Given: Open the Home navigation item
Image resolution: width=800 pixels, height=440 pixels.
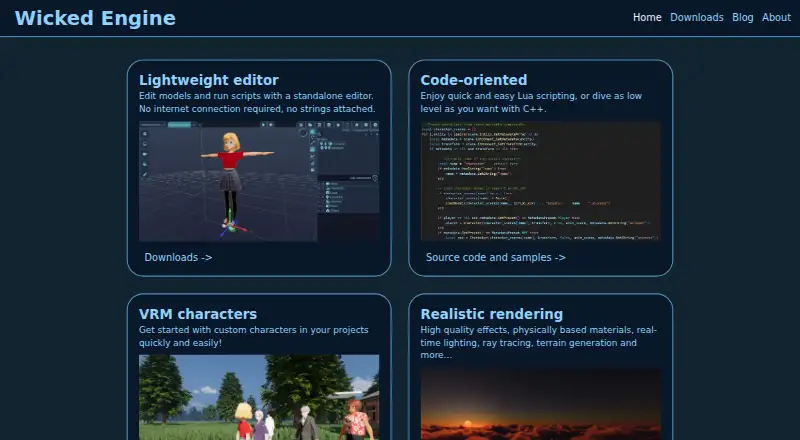Looking at the screenshot, I should click(x=647, y=17).
